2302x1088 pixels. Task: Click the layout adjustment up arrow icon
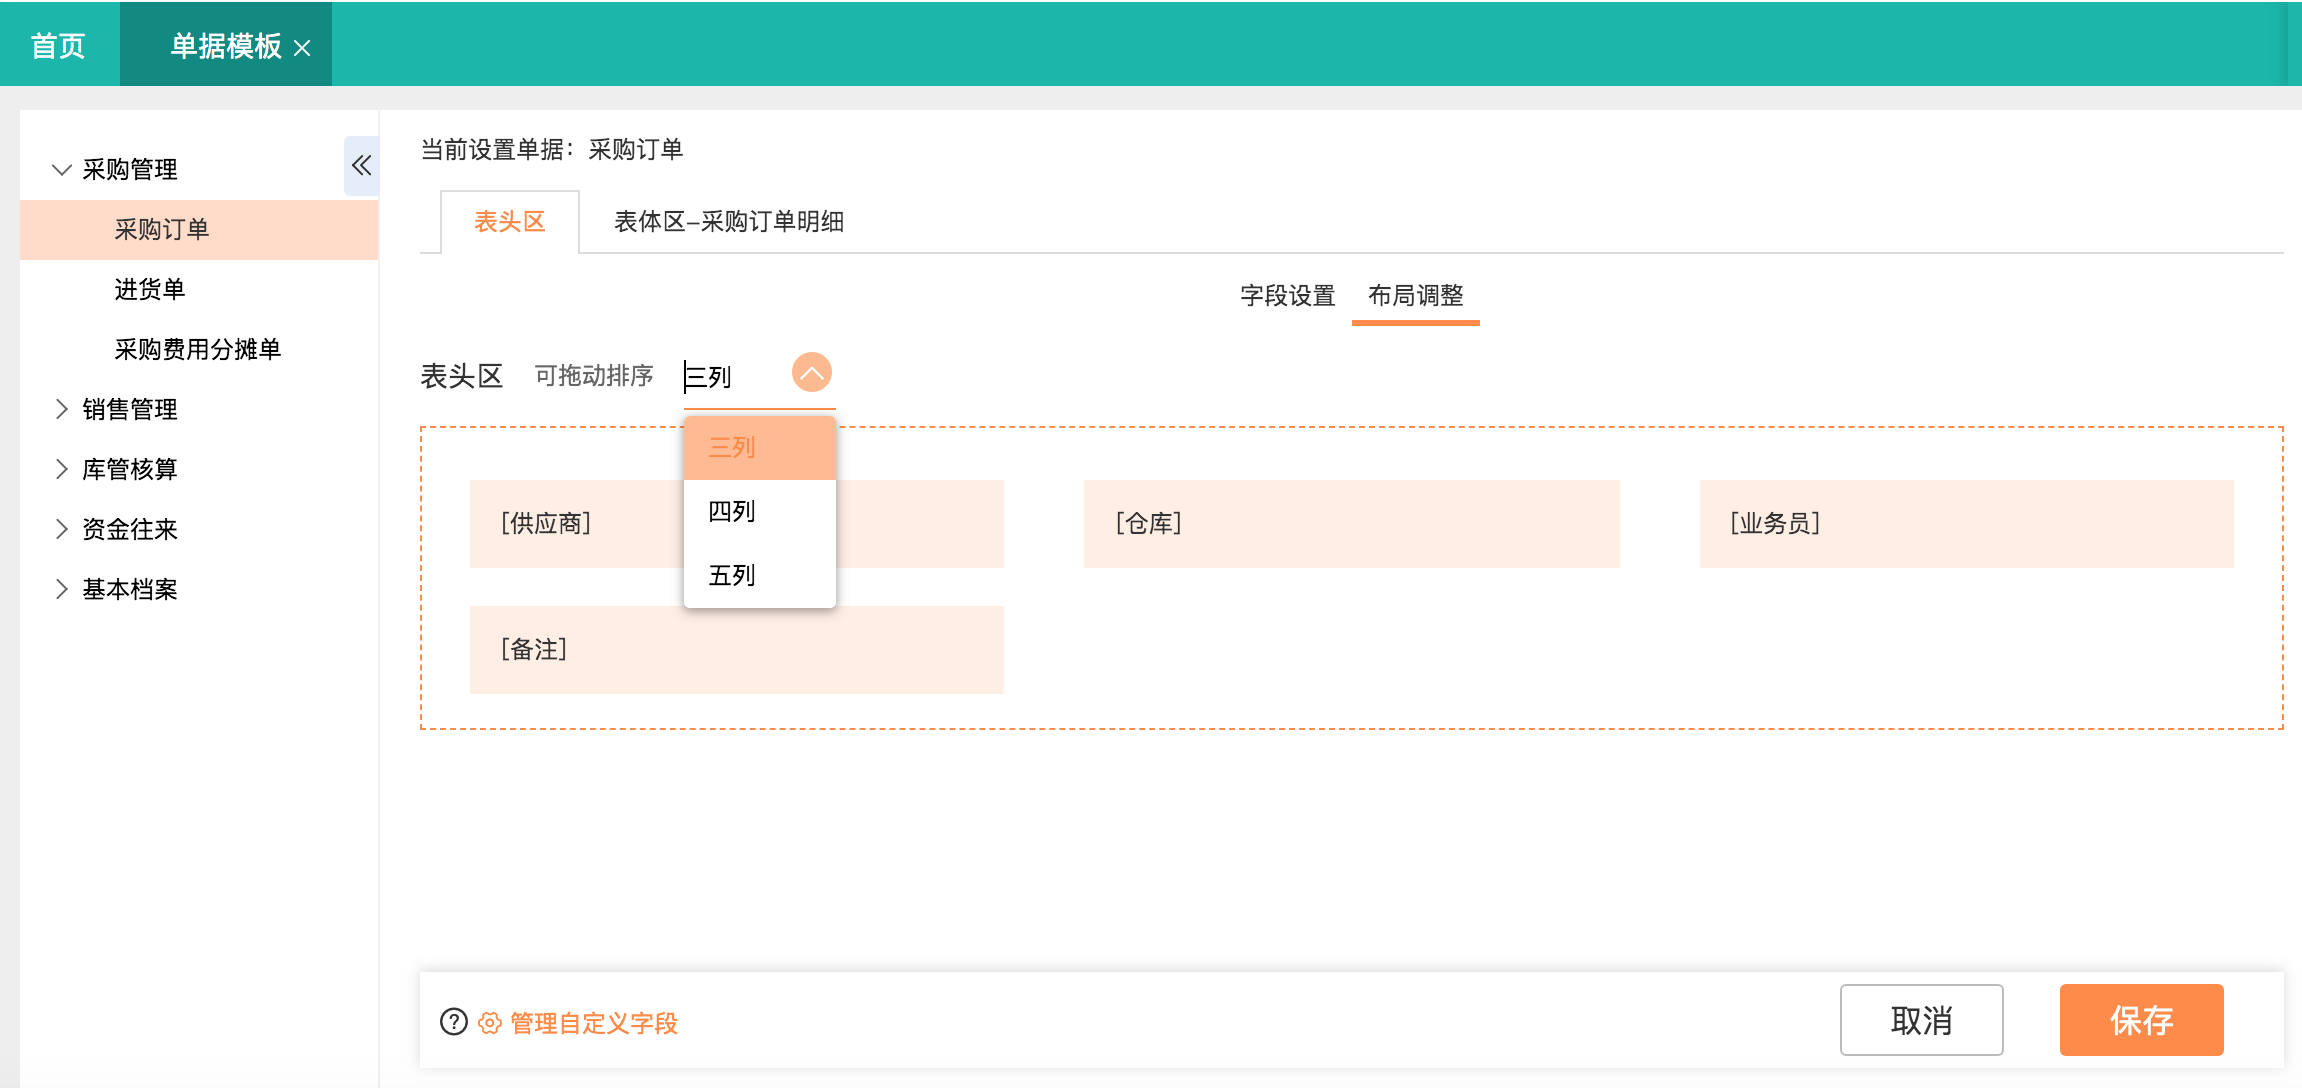(812, 371)
